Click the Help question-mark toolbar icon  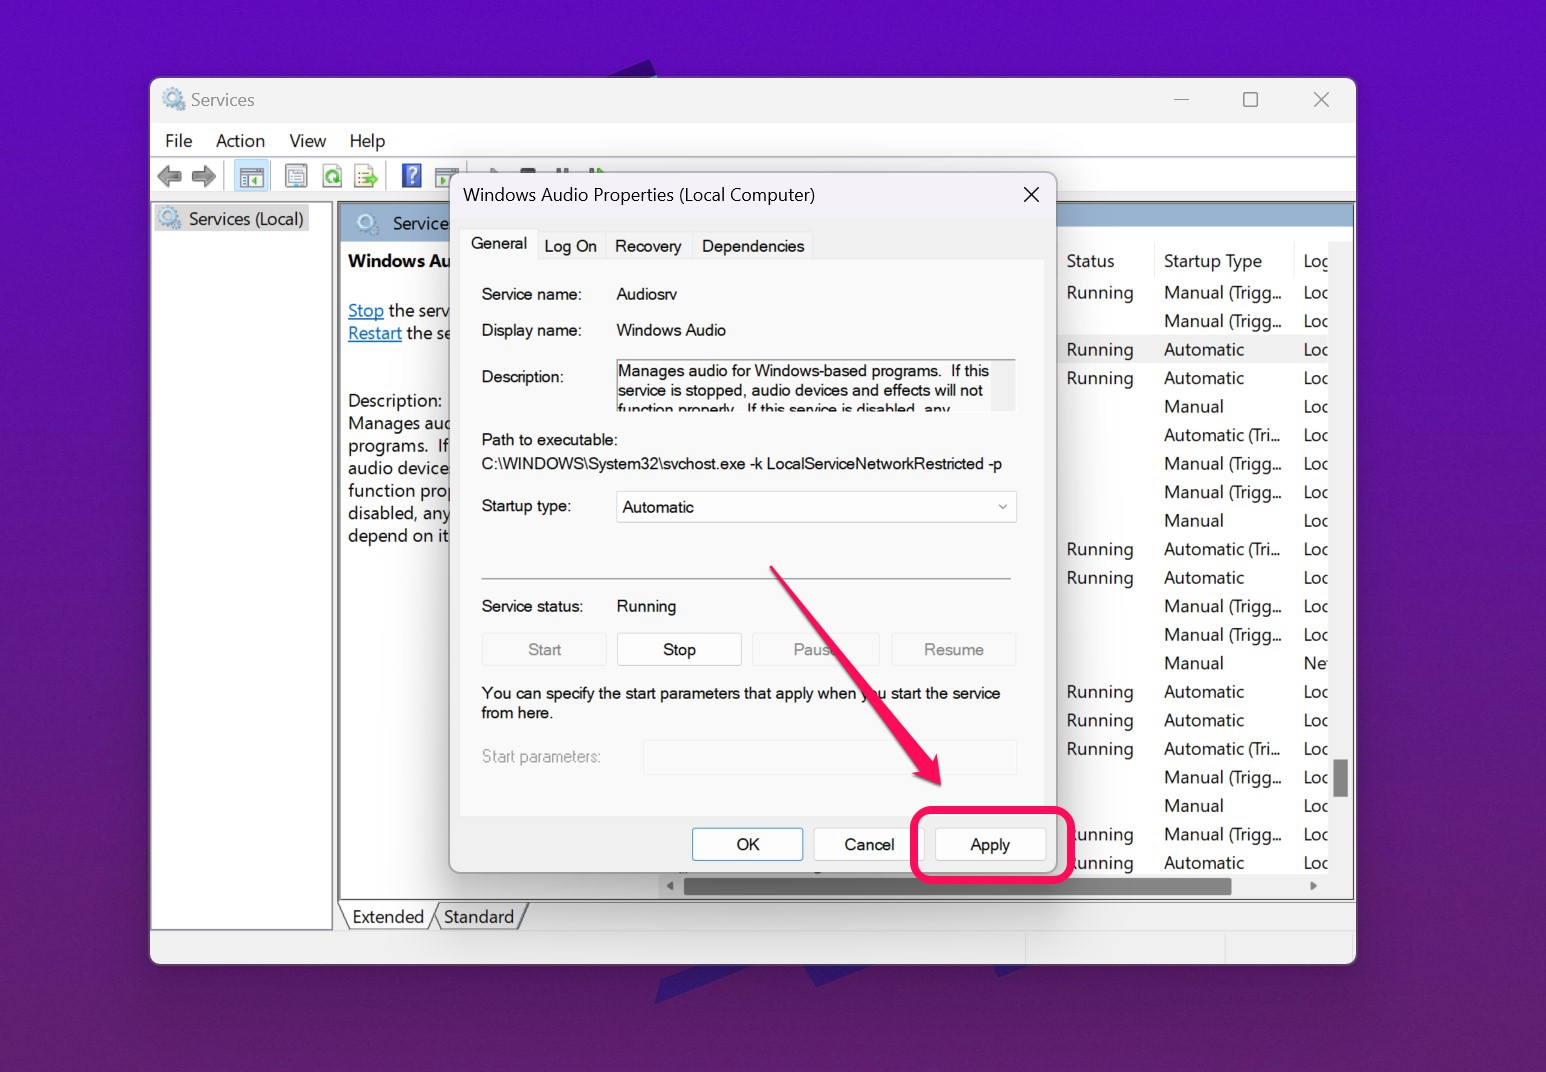[x=411, y=175]
